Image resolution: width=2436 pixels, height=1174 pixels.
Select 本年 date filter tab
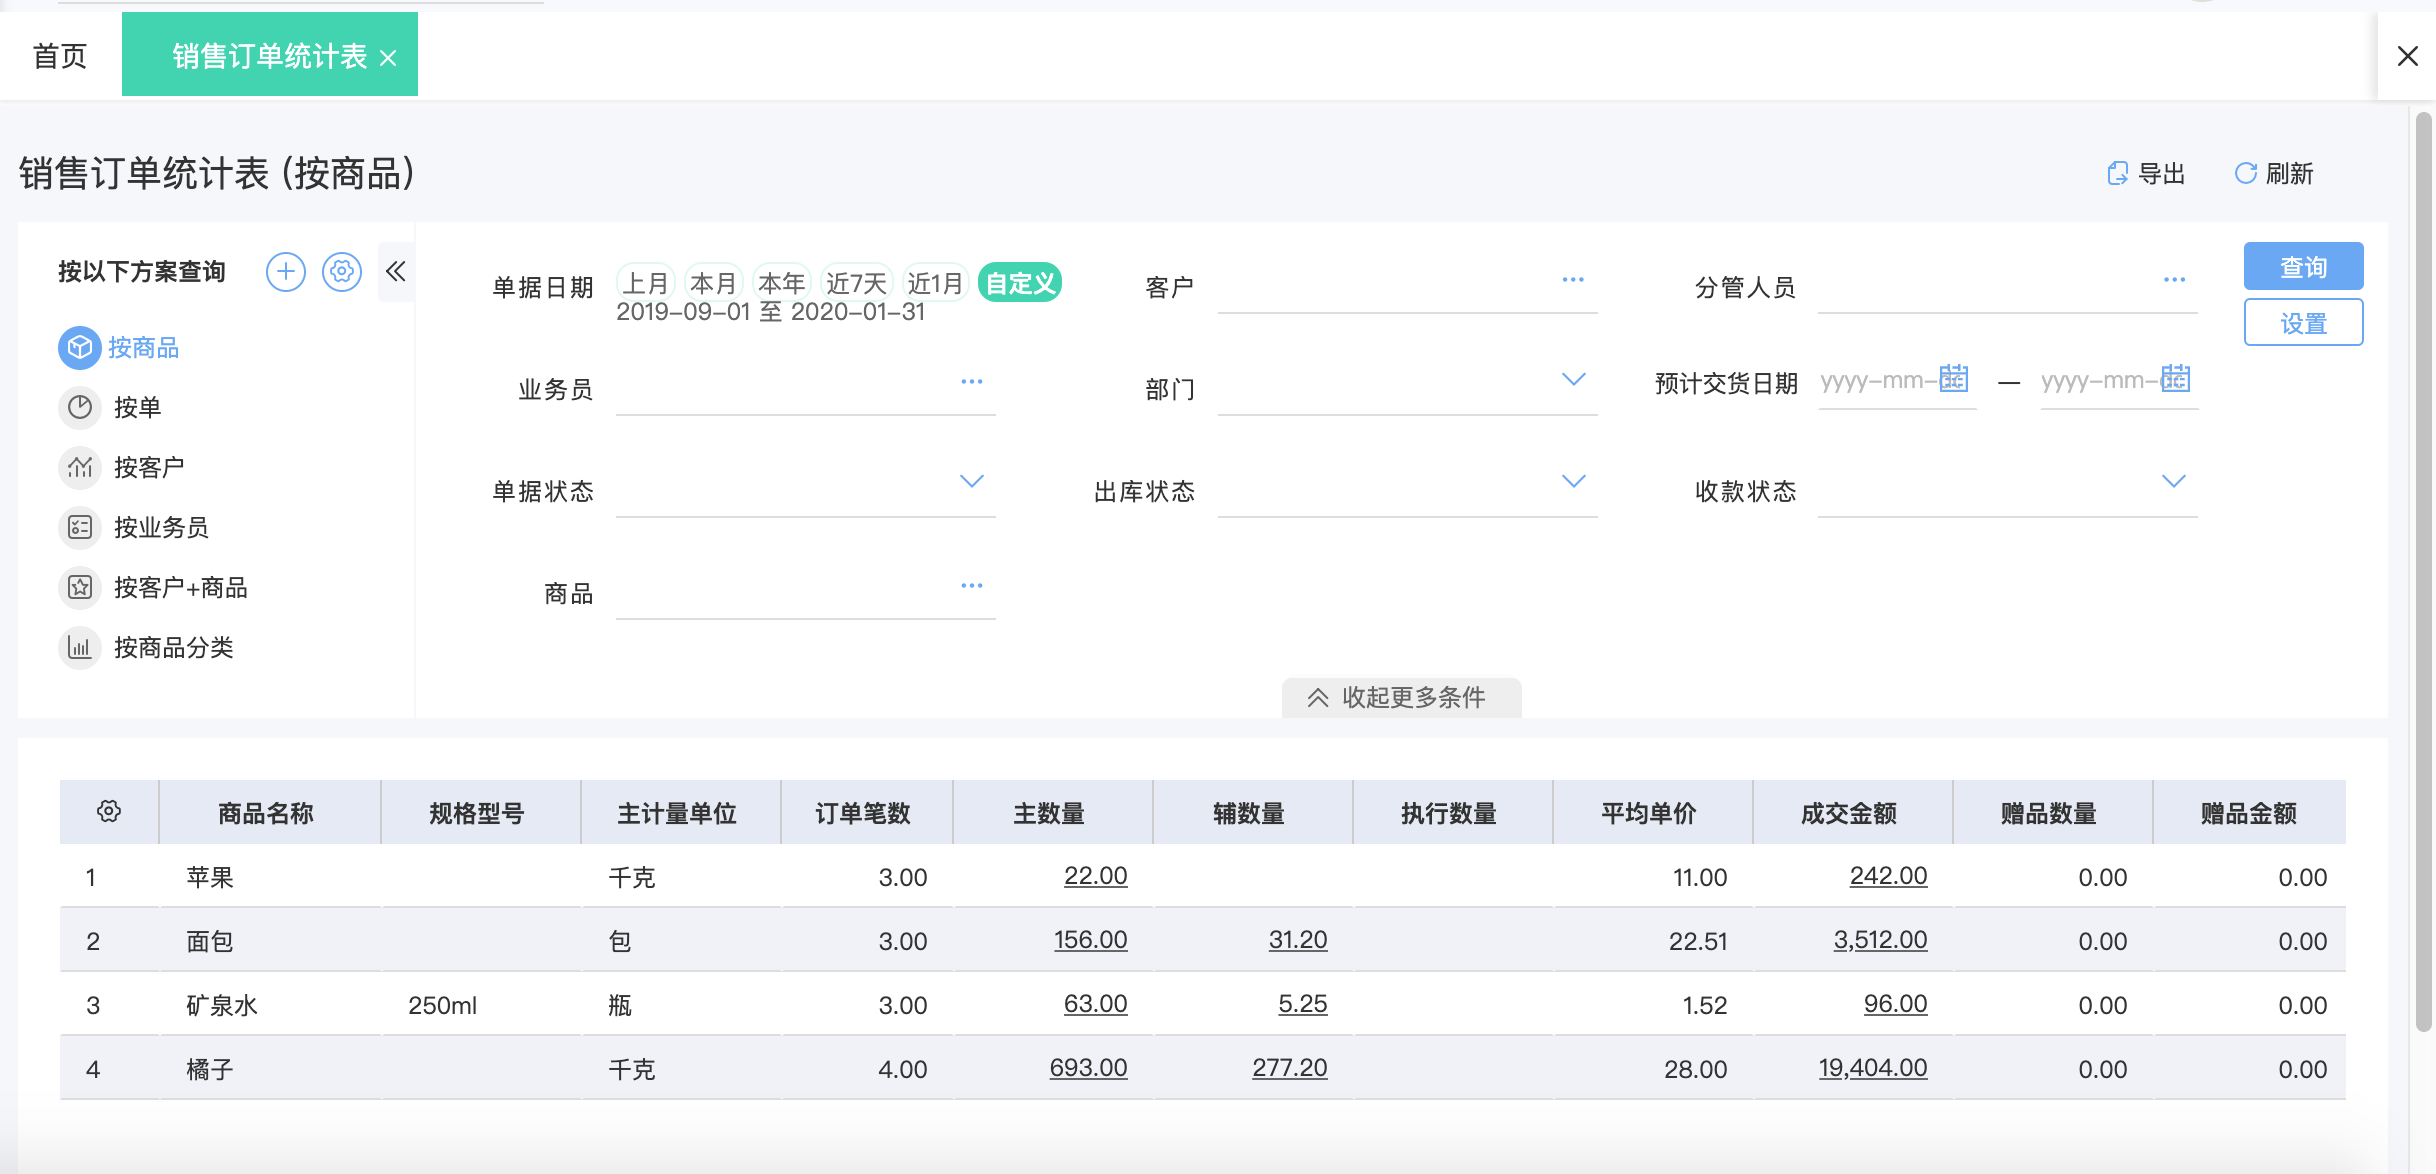point(777,283)
